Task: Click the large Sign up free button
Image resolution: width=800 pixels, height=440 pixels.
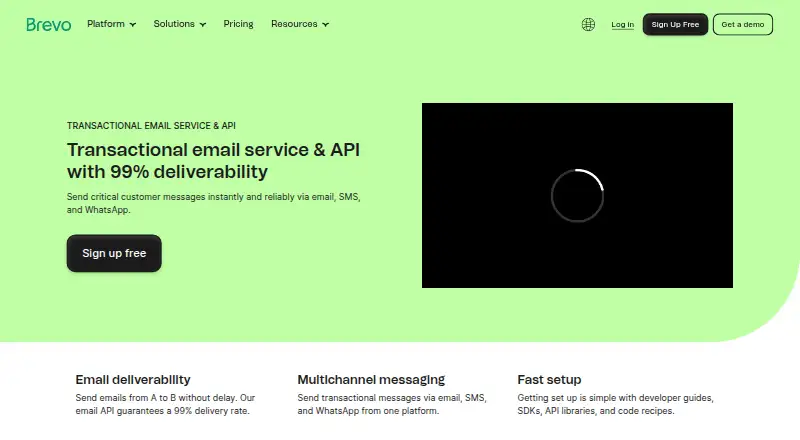Action: [x=114, y=253]
